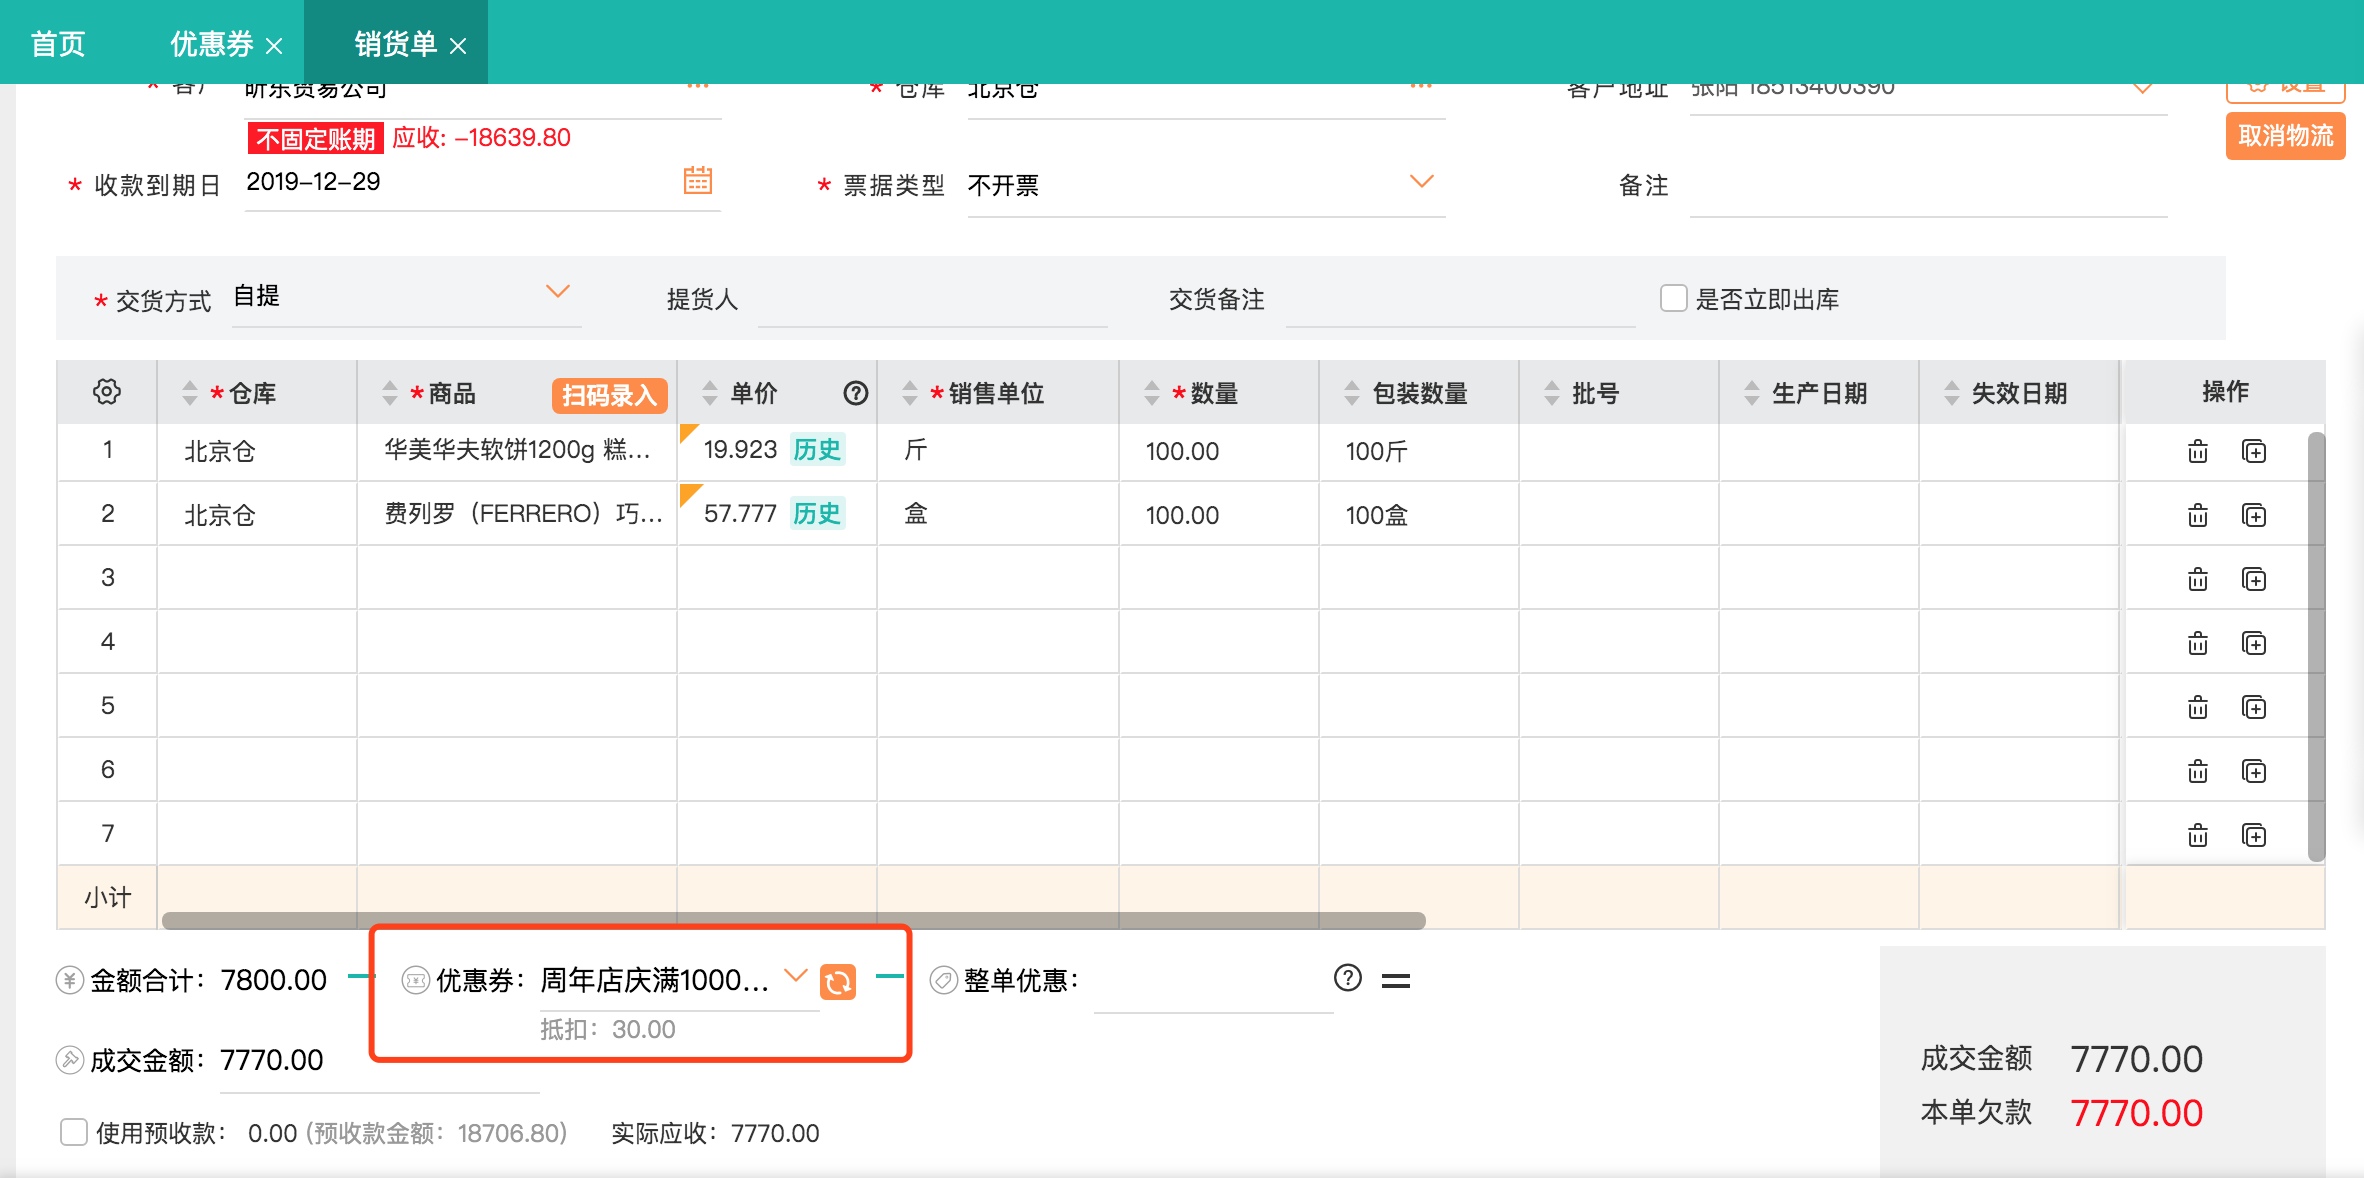
Task: Click the refresh coupon icon
Action: [838, 979]
